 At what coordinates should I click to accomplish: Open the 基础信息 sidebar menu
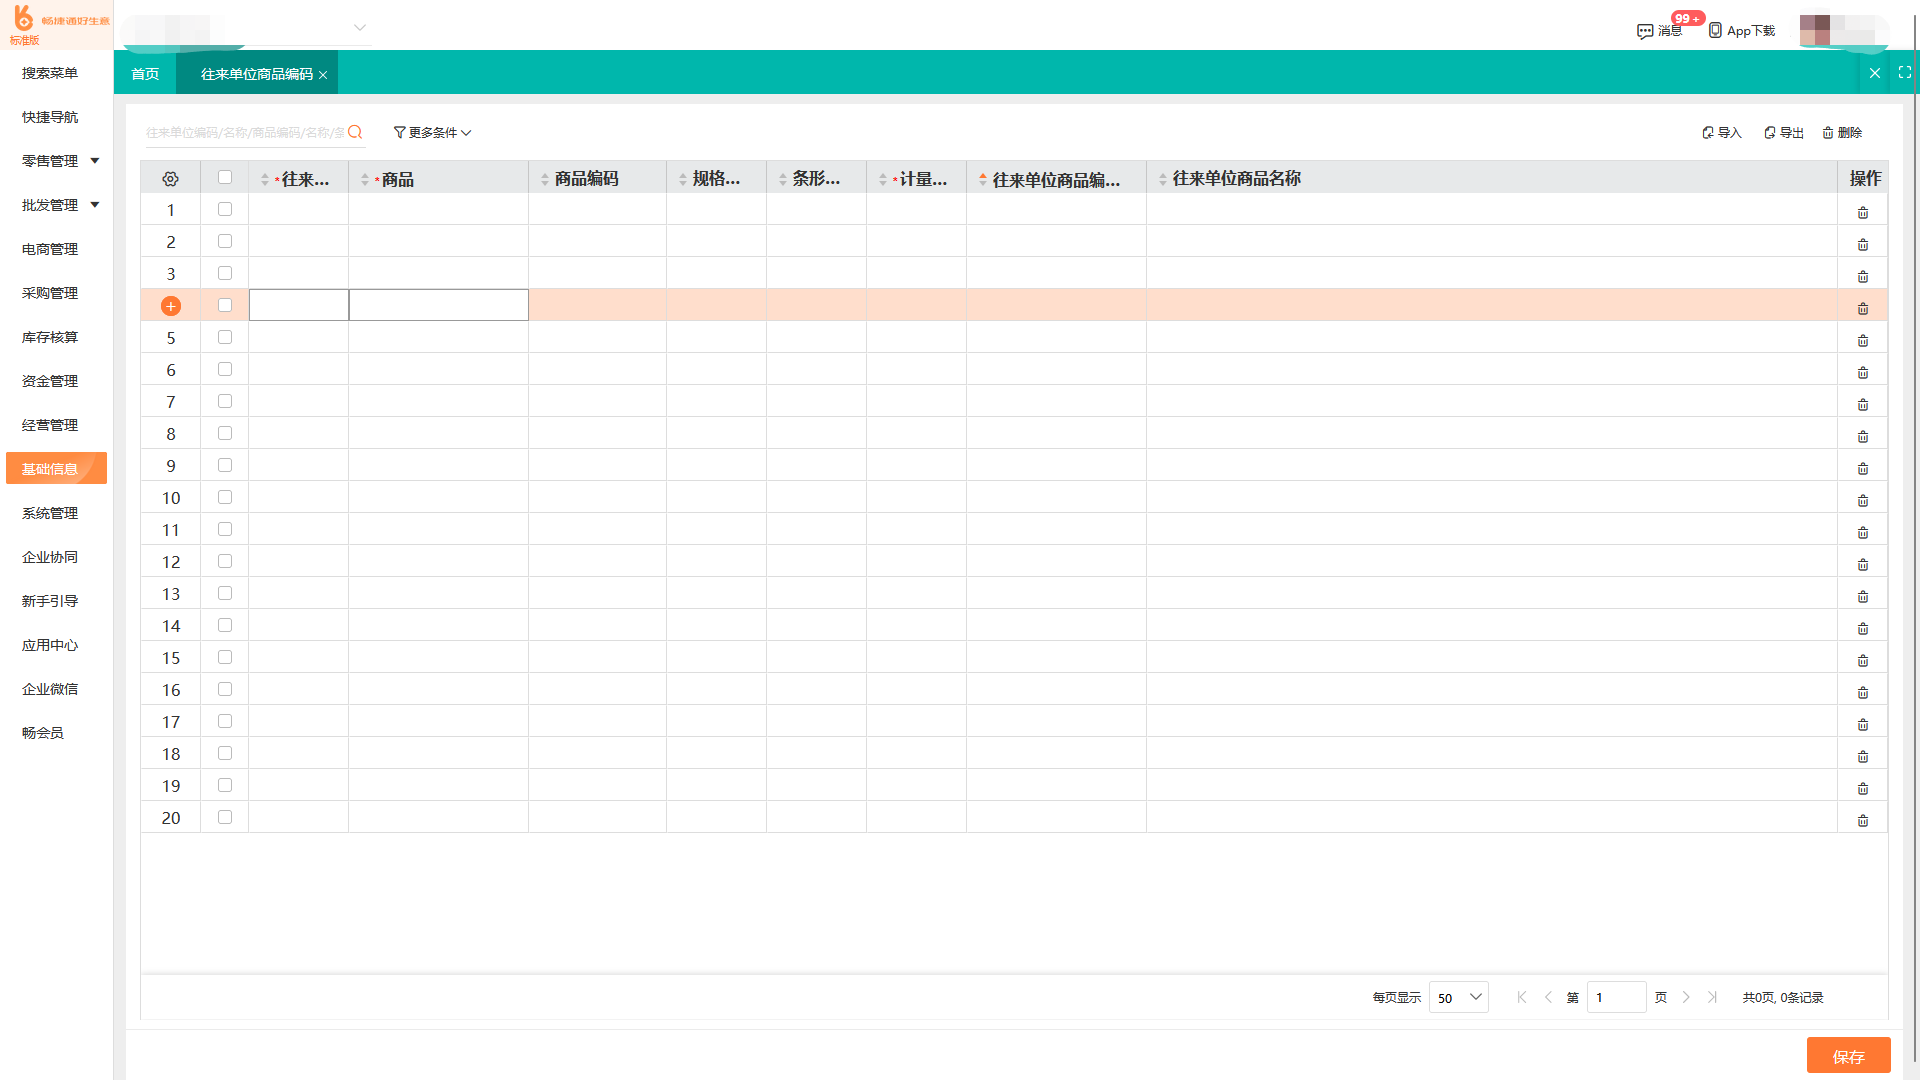coord(51,468)
